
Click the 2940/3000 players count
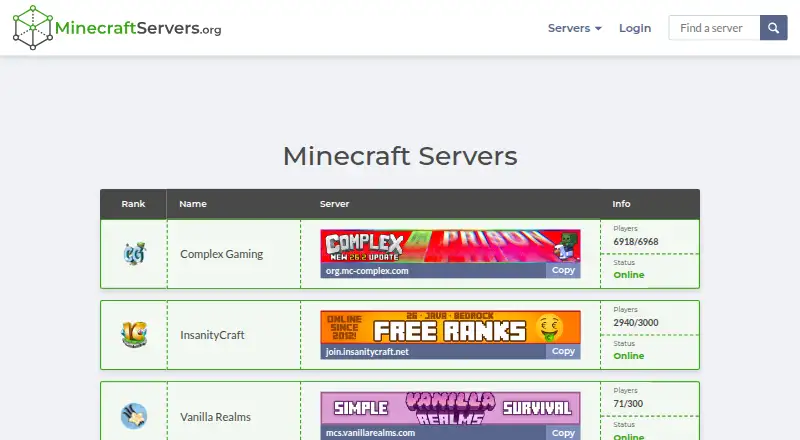click(x=636, y=323)
